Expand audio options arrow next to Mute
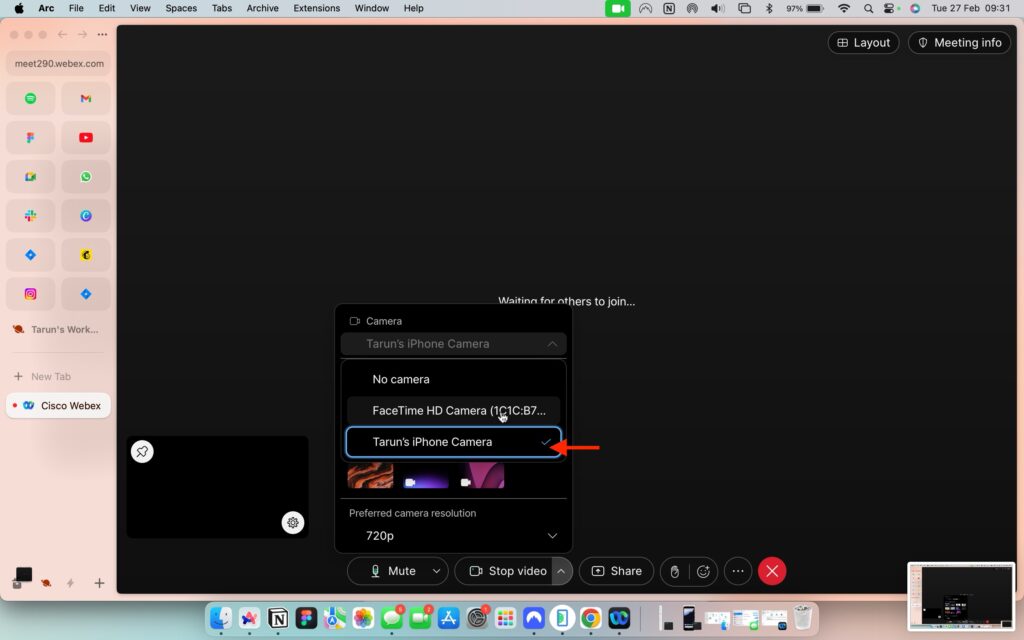This screenshot has width=1024, height=640. pyautogui.click(x=436, y=571)
